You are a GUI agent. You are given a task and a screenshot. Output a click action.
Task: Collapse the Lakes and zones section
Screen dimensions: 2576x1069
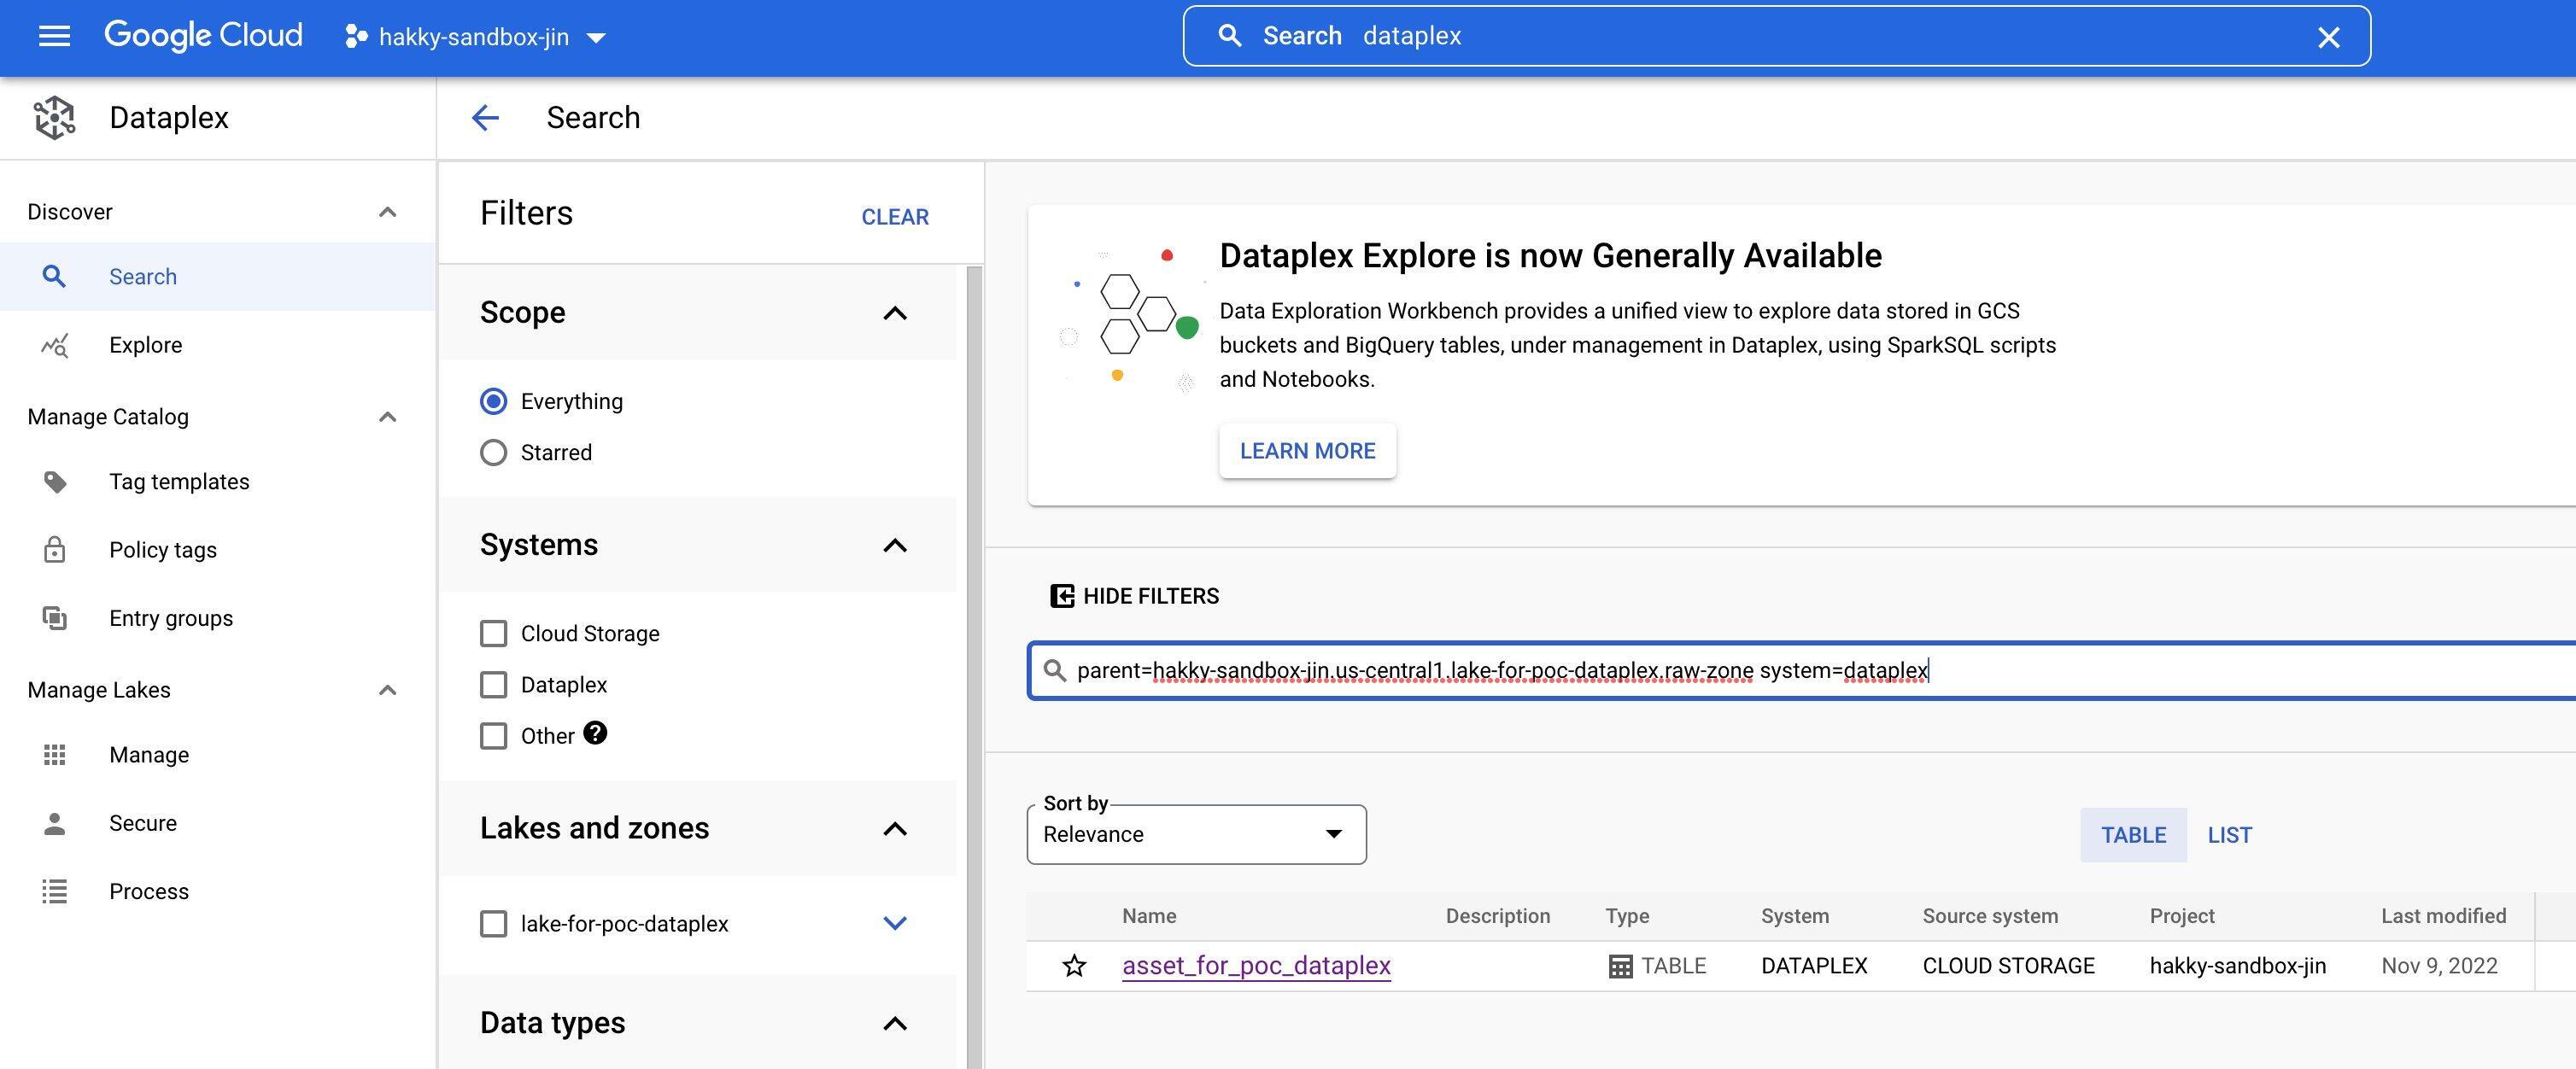pyautogui.click(x=893, y=827)
